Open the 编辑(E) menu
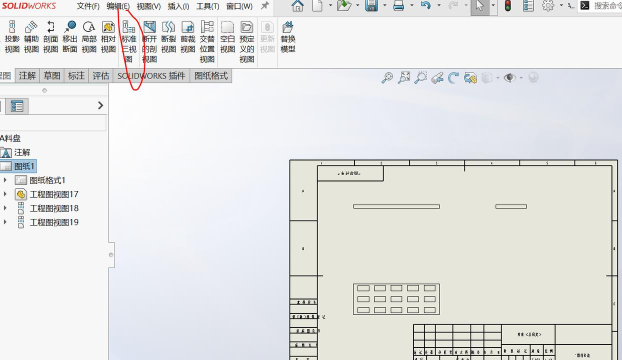The width and height of the screenshot is (622, 360). click(x=118, y=6)
